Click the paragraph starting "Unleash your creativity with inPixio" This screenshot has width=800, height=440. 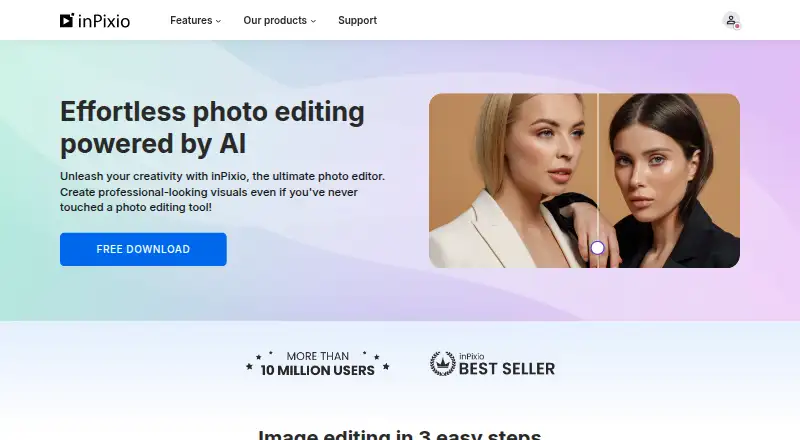[x=222, y=192]
